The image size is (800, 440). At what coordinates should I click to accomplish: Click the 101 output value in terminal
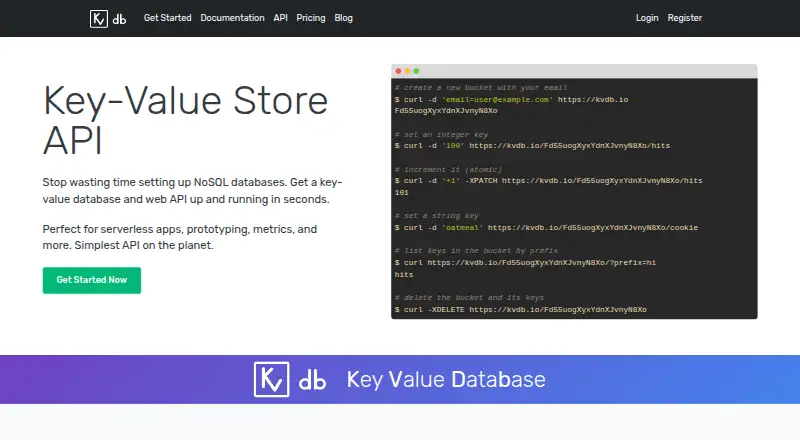click(x=402, y=192)
